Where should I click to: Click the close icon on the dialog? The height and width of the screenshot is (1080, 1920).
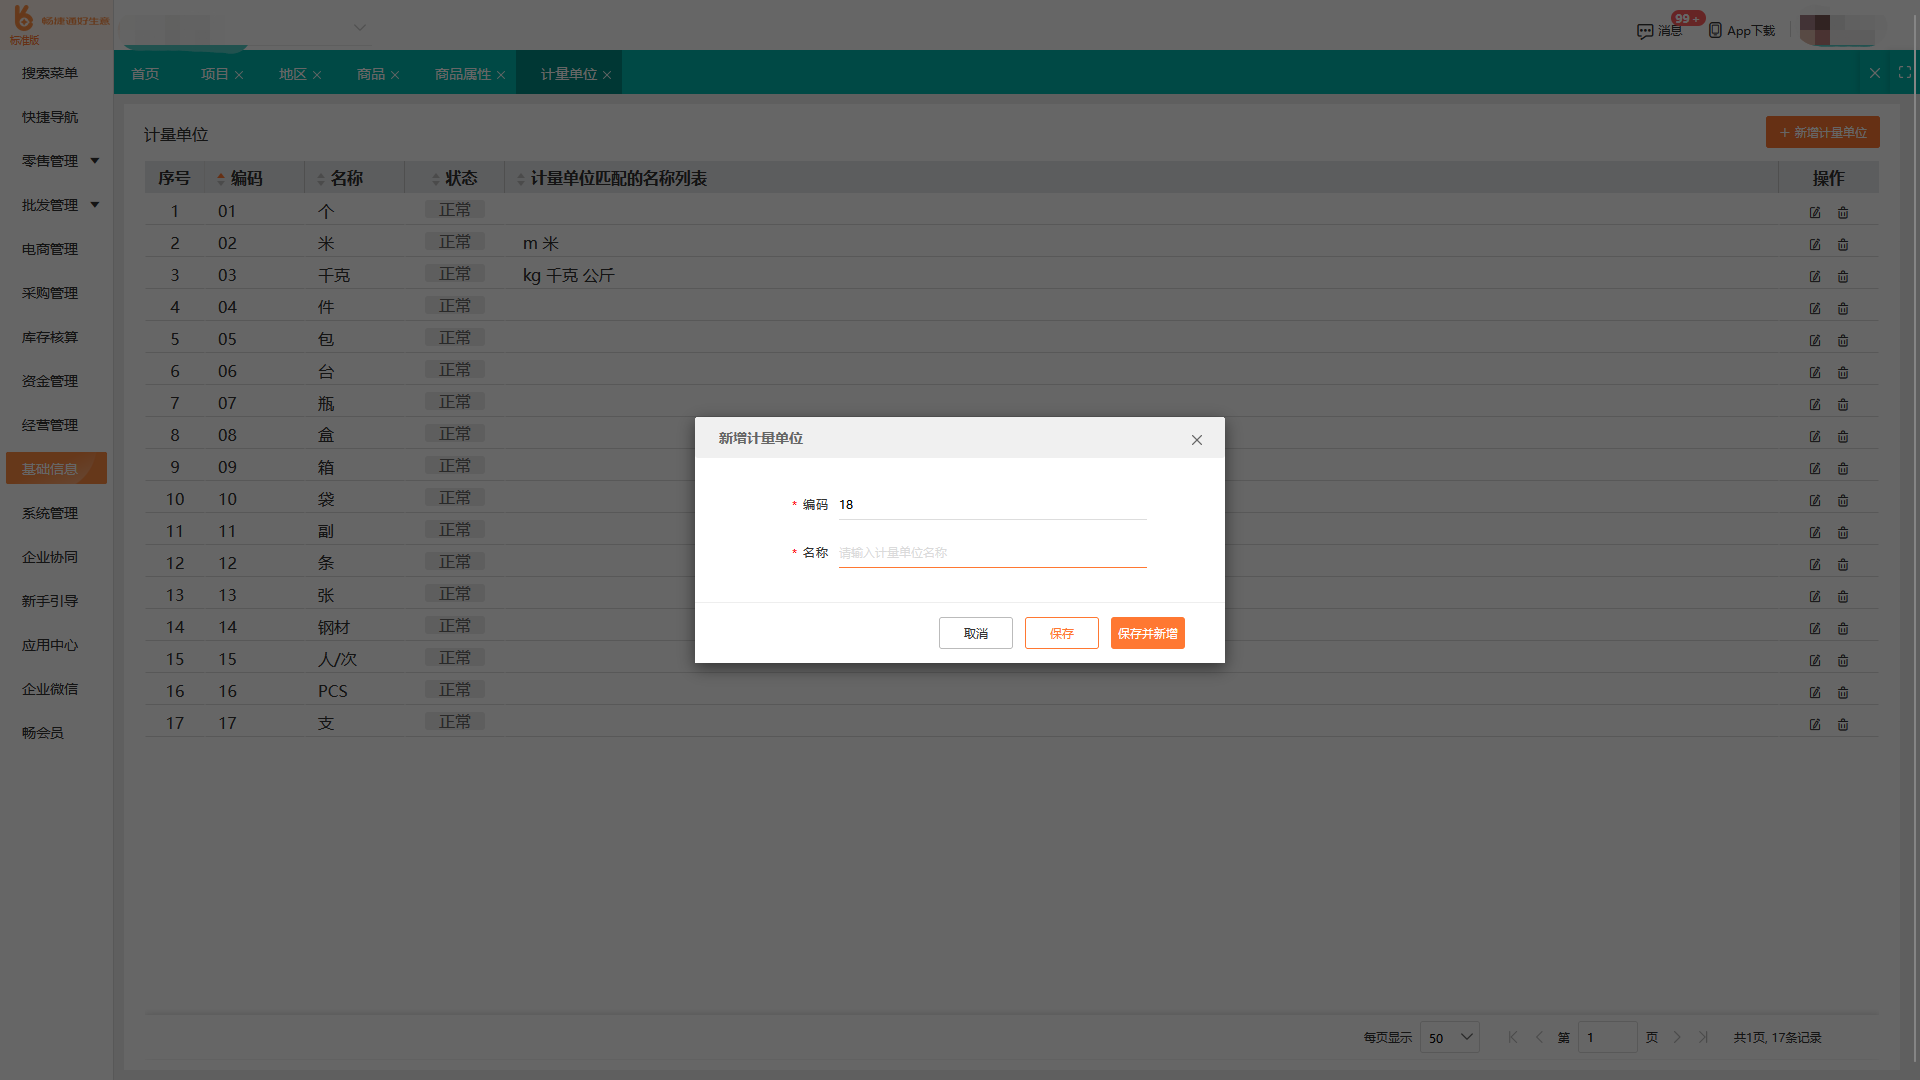click(1197, 439)
